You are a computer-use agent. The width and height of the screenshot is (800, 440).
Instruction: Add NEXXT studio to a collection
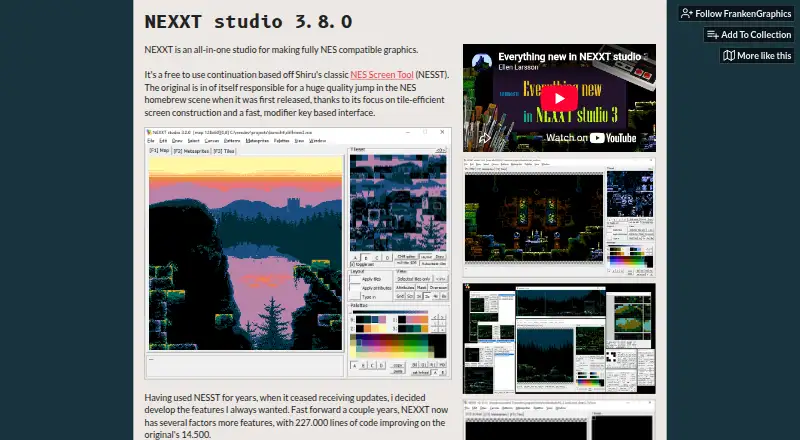point(749,35)
